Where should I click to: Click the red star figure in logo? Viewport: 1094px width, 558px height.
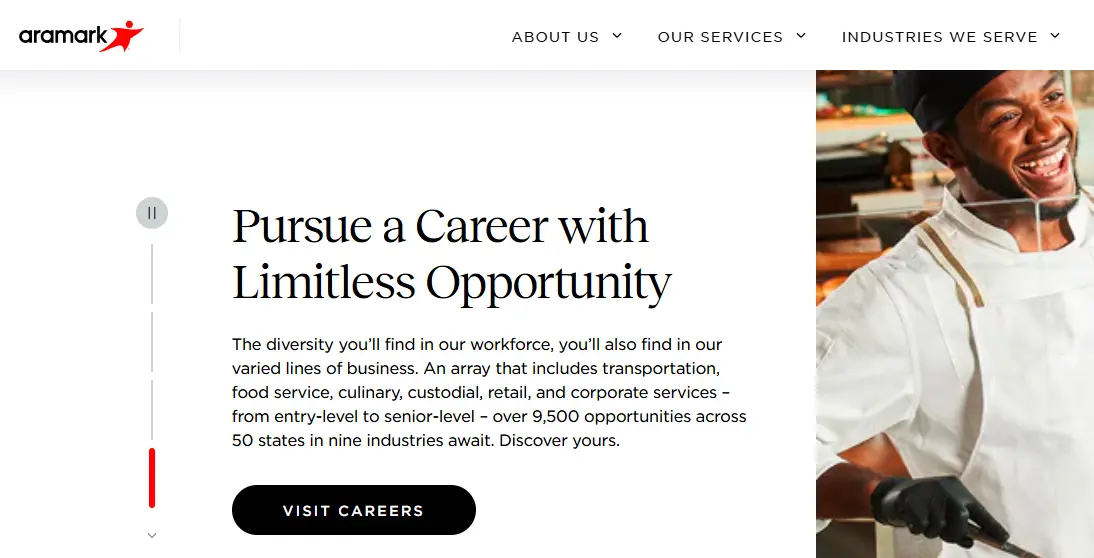[x=126, y=35]
